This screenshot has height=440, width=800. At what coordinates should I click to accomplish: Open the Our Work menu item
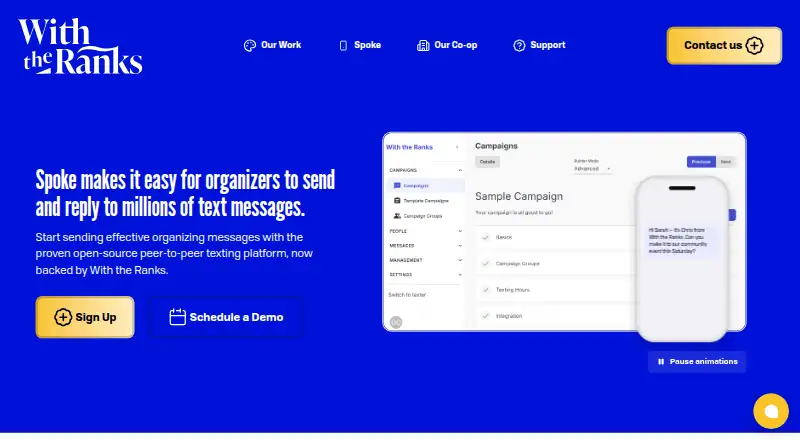(x=272, y=45)
